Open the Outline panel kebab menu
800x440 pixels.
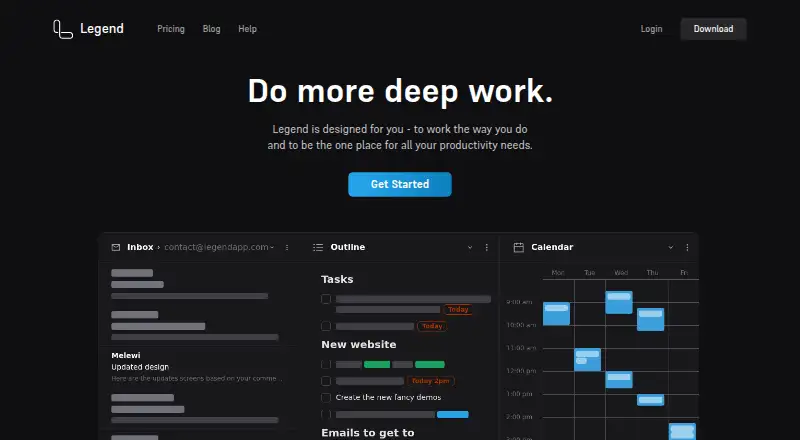(x=486, y=247)
